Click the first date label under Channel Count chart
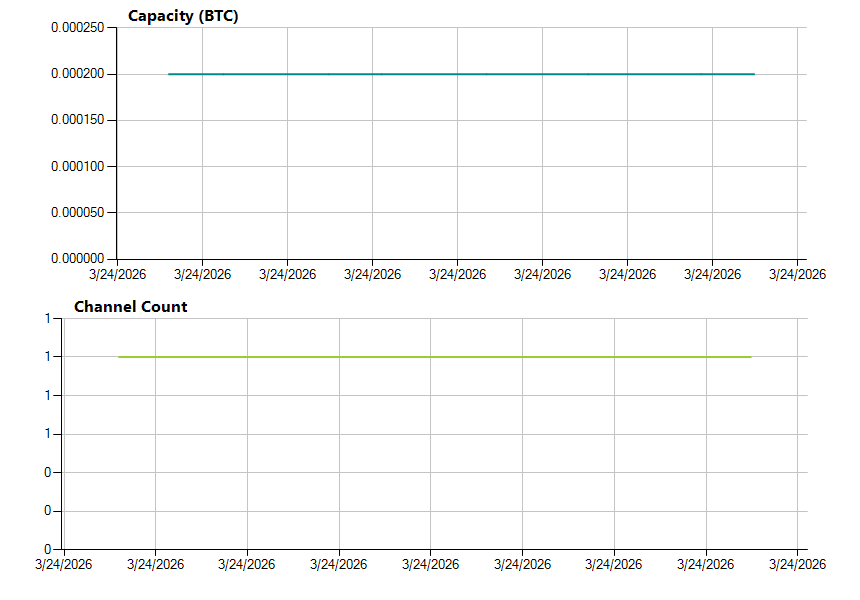 (x=64, y=564)
